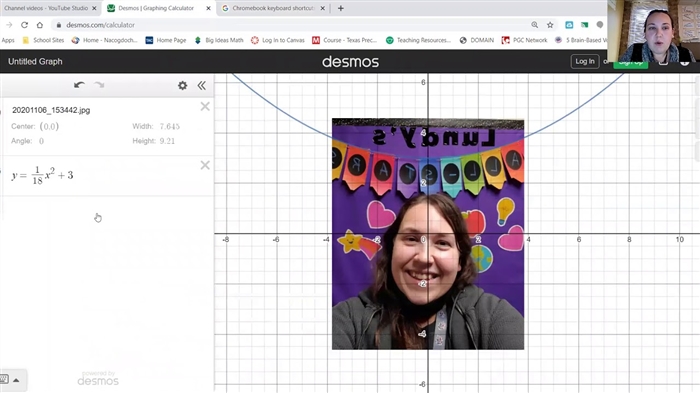Open a new browser tab
700x393 pixels.
(x=341, y=8)
